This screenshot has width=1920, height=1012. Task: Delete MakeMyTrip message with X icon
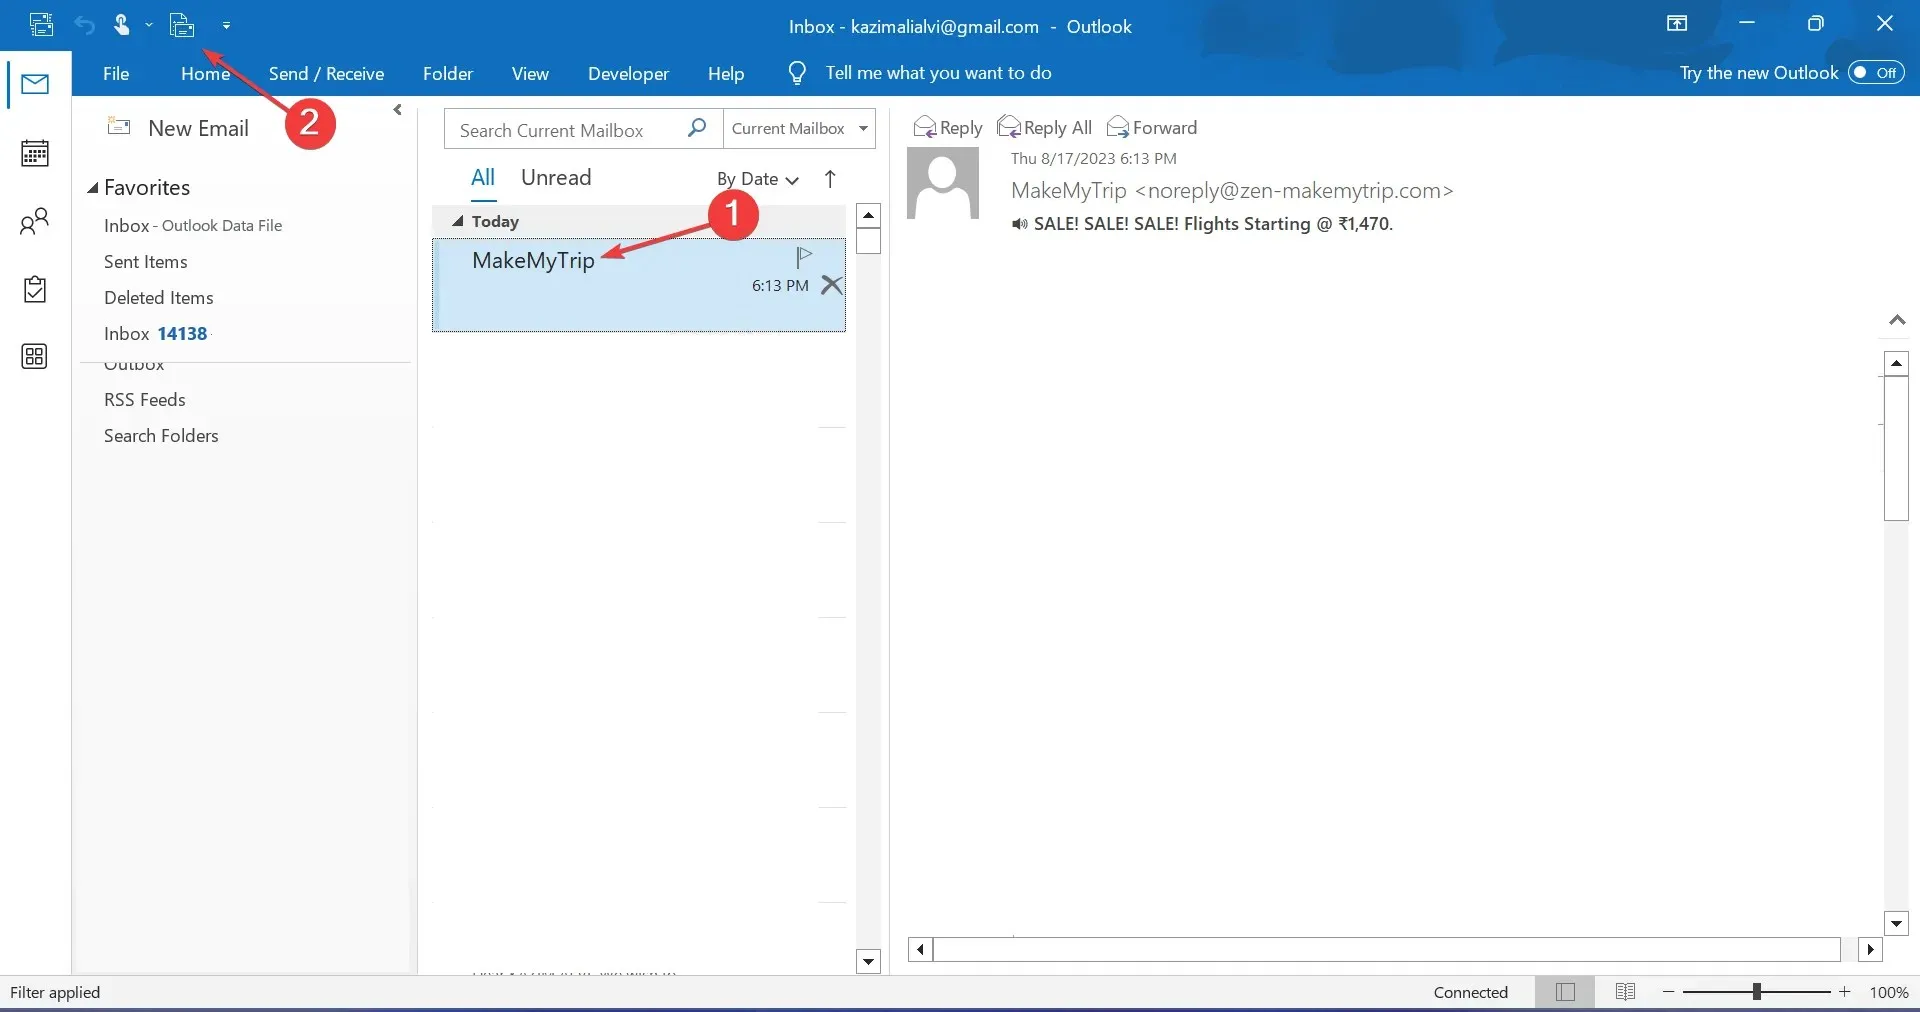(x=831, y=285)
